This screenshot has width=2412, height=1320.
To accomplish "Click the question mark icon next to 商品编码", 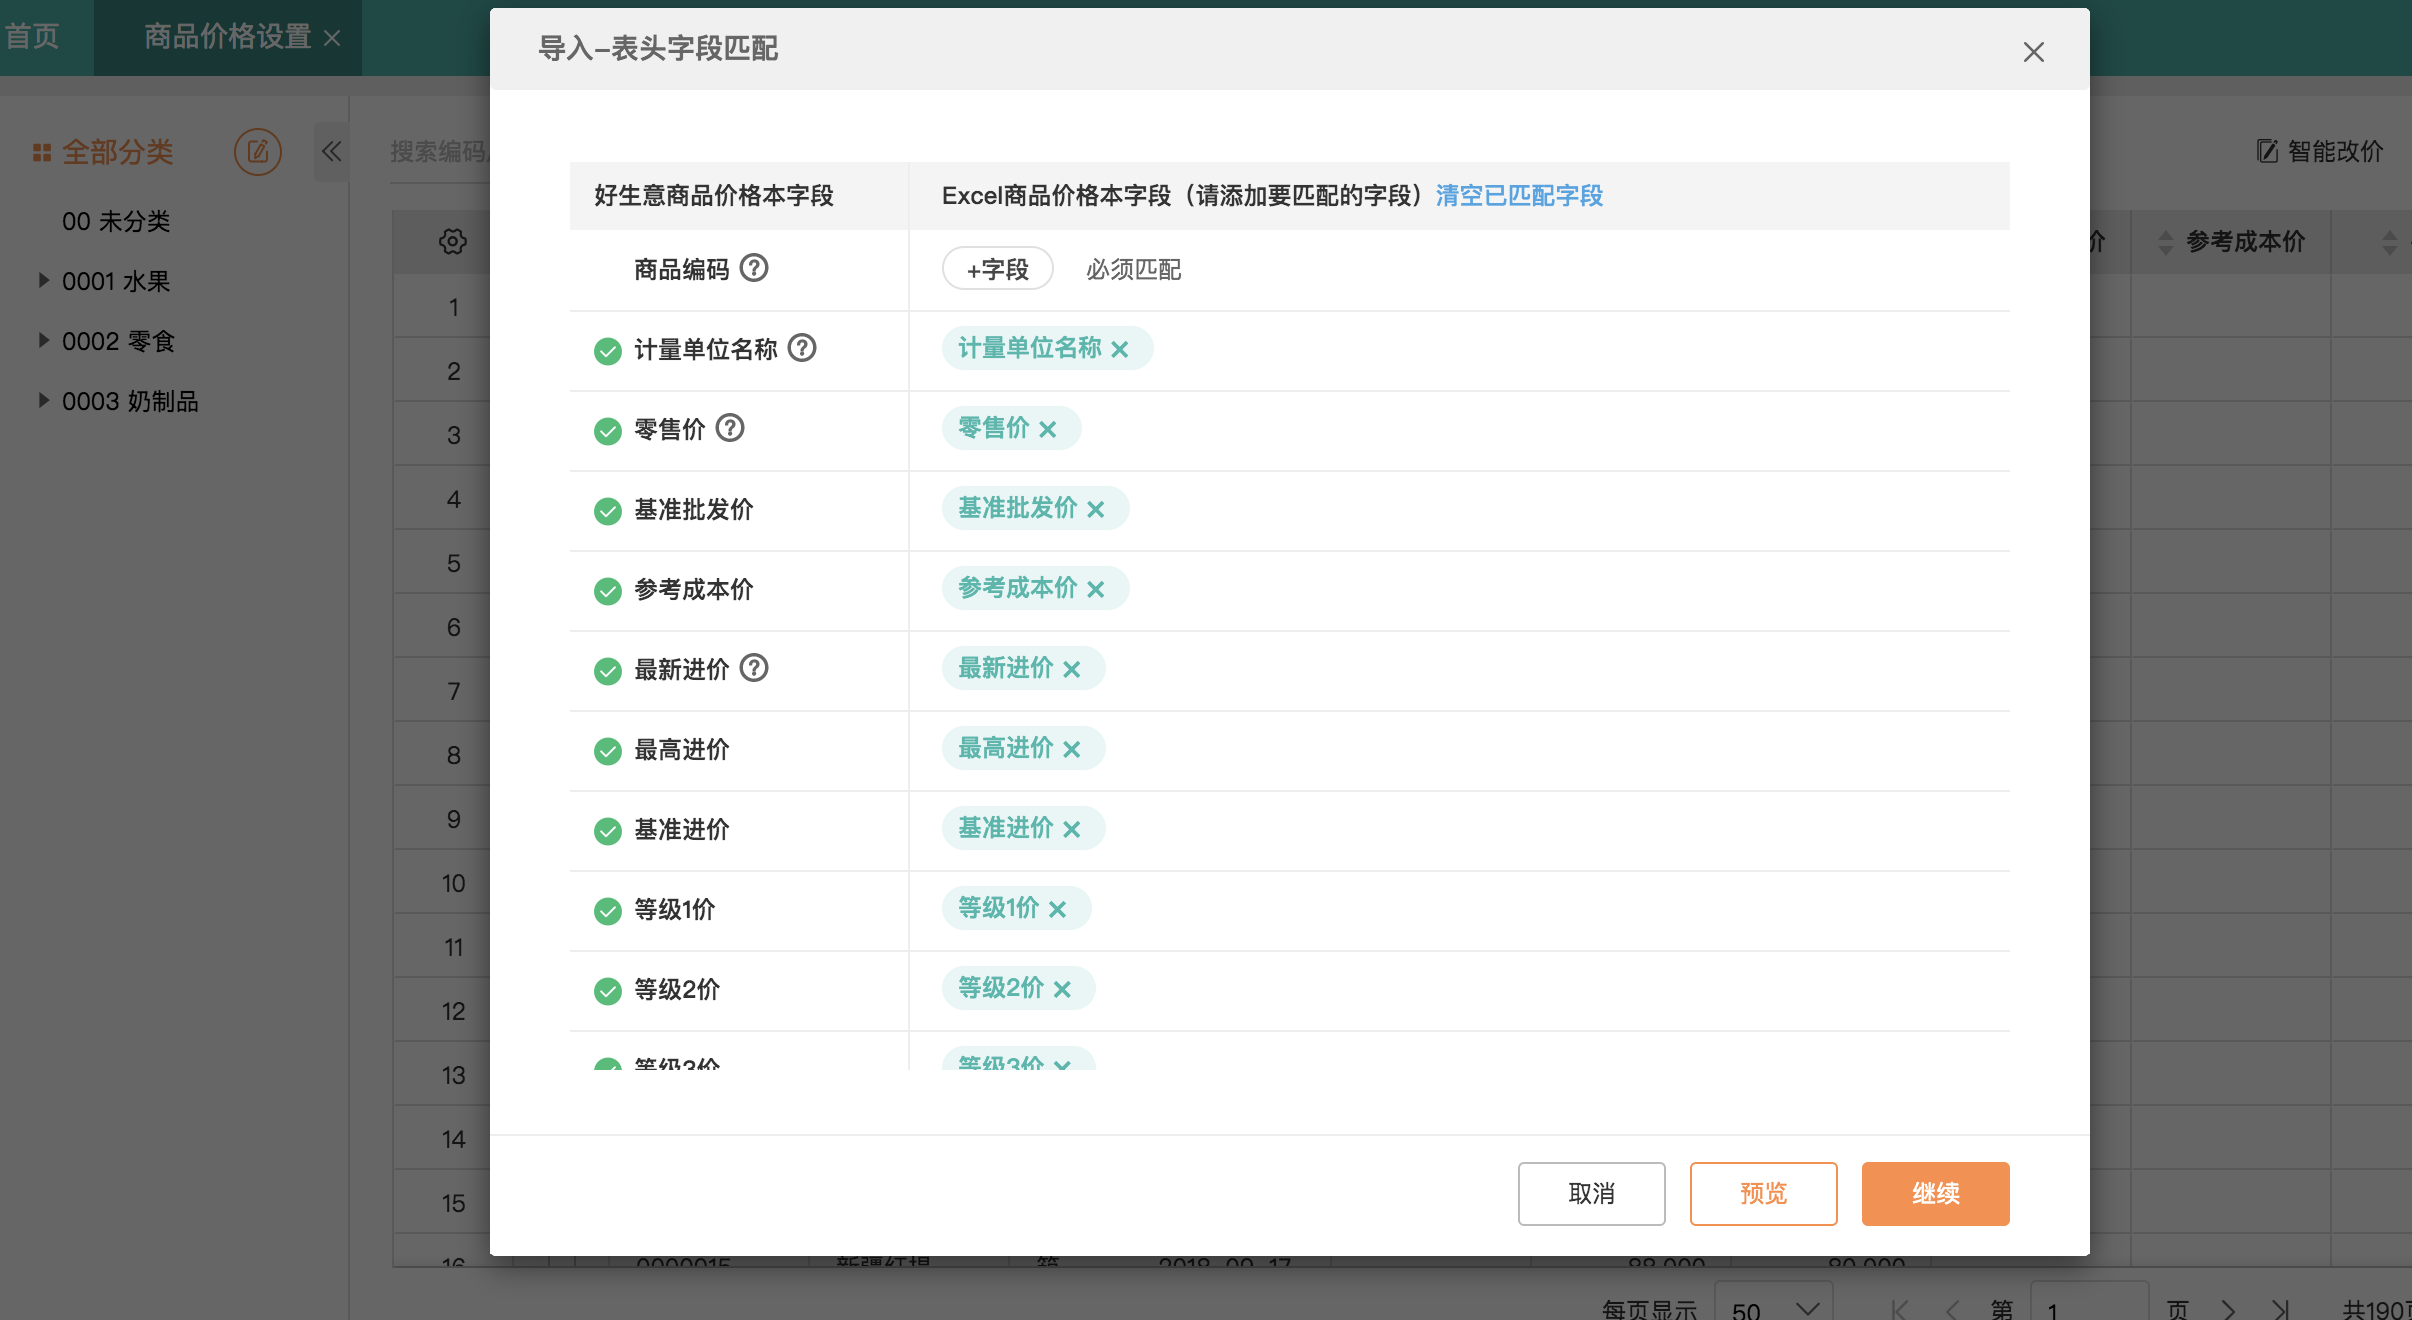I will click(x=761, y=270).
